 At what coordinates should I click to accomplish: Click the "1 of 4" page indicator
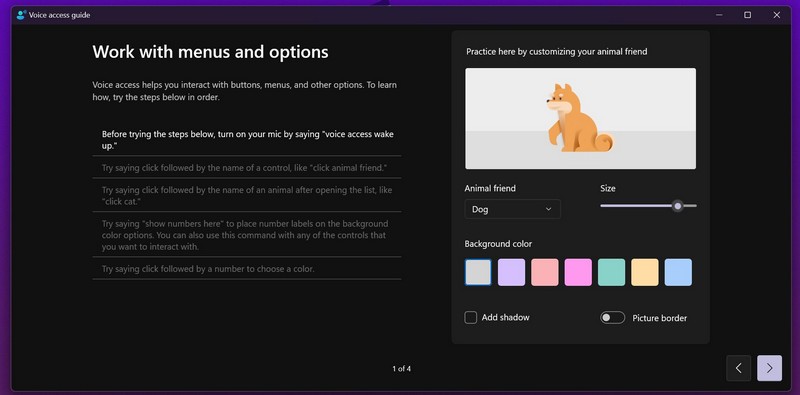click(402, 368)
